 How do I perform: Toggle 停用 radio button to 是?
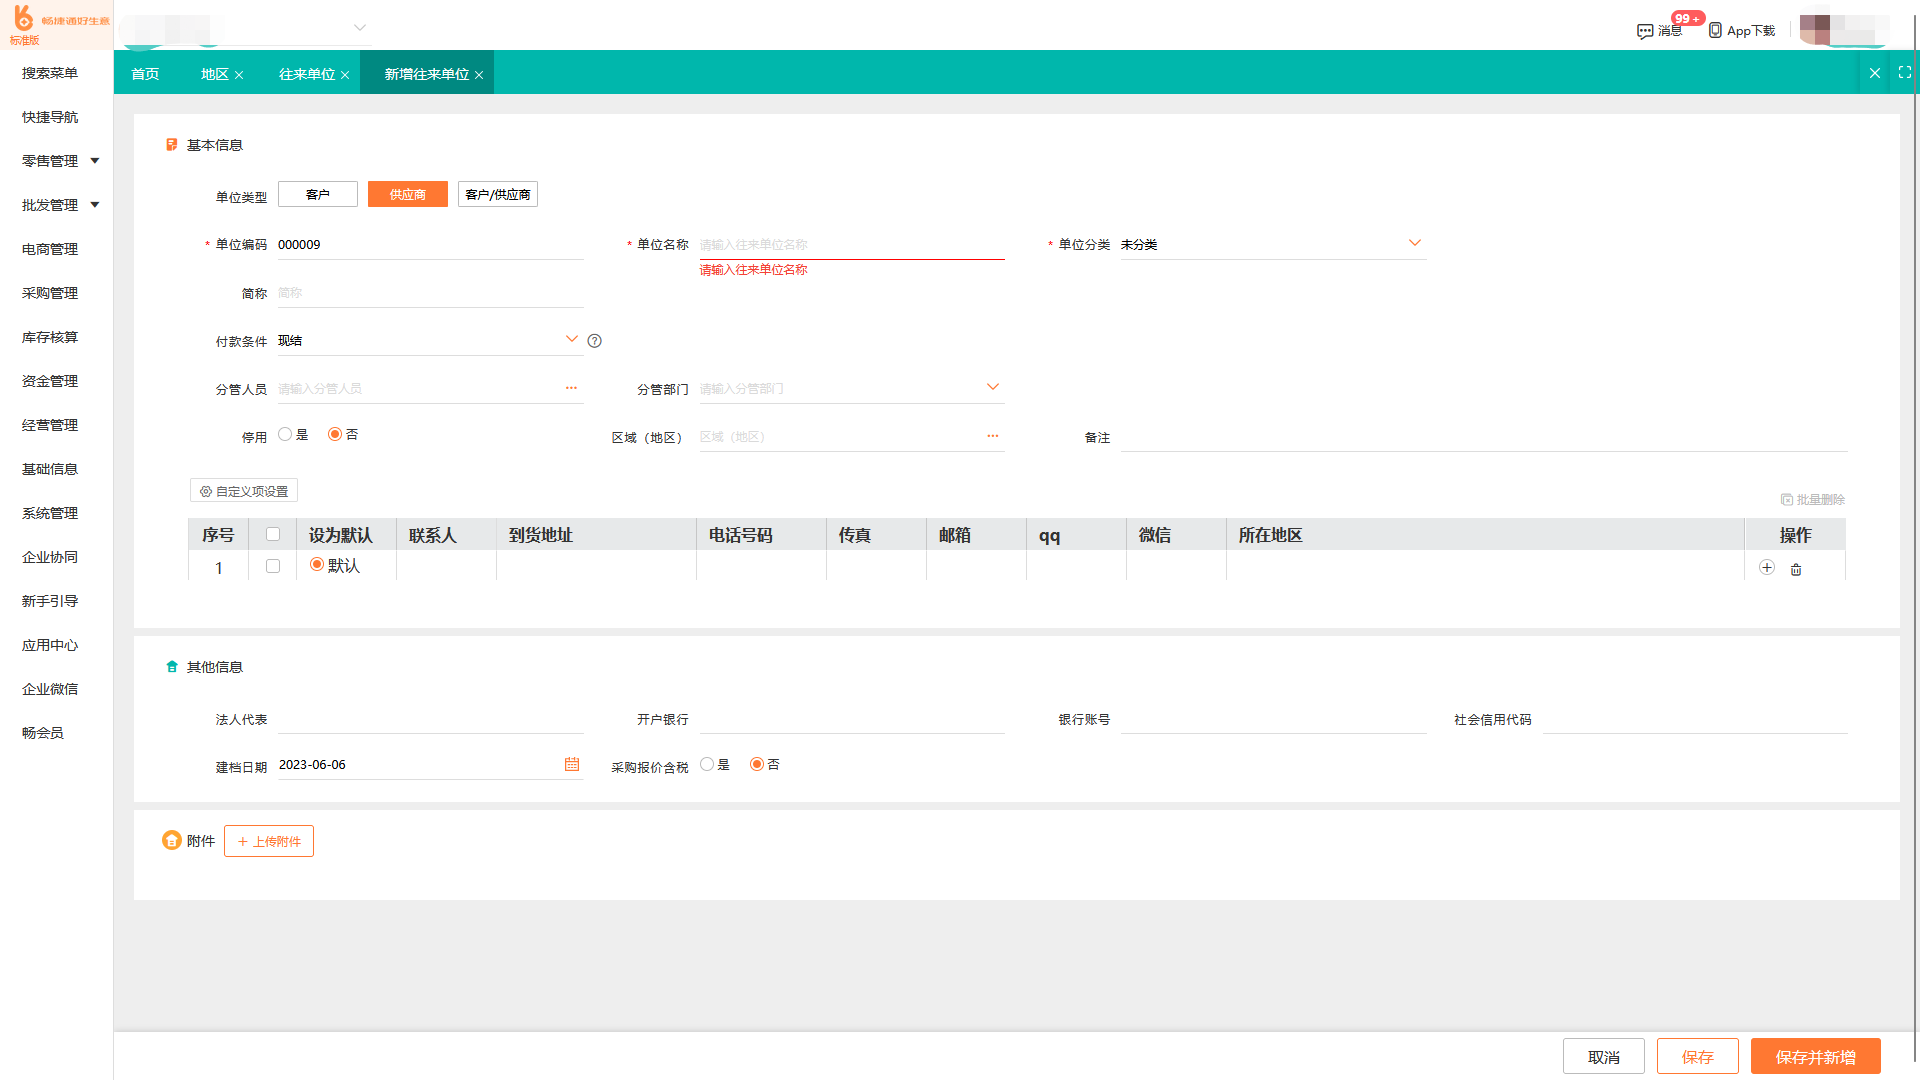coord(285,433)
